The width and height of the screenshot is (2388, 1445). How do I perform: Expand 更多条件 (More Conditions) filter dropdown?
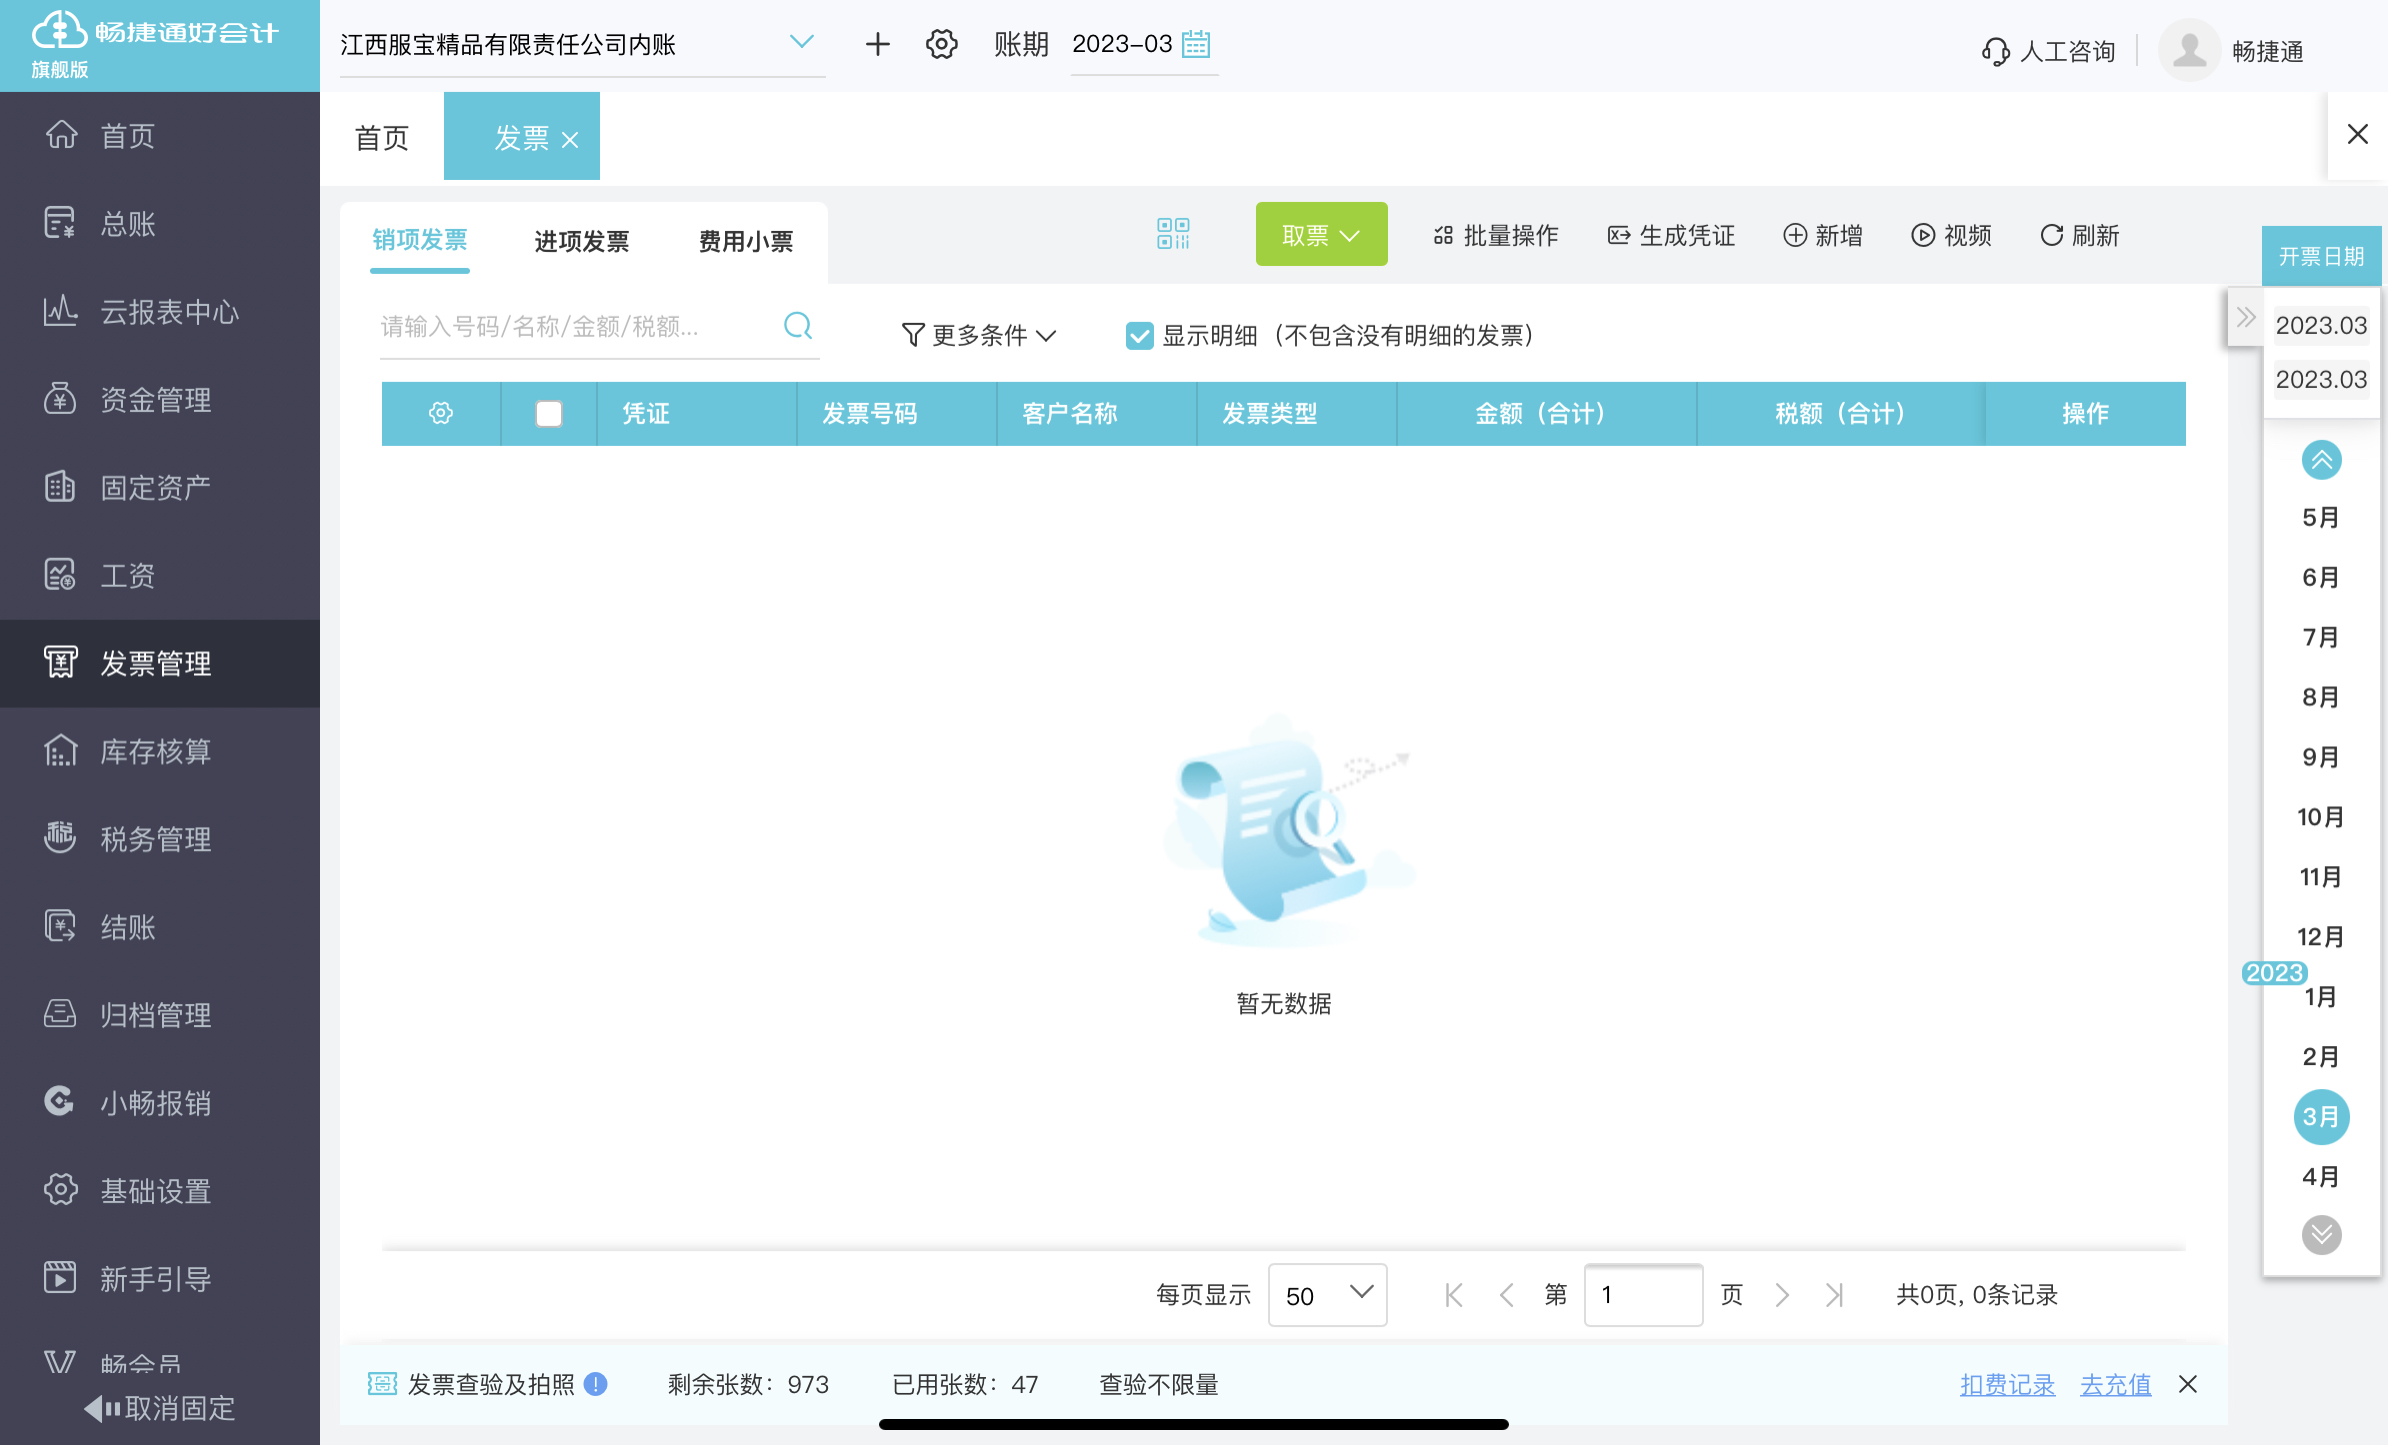981,336
